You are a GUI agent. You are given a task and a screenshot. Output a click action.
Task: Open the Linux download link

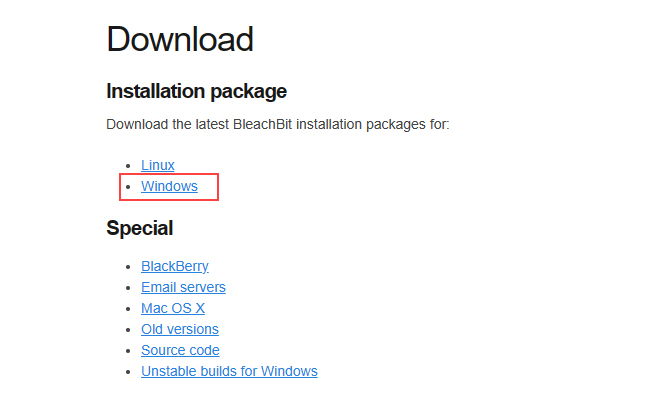[158, 165]
